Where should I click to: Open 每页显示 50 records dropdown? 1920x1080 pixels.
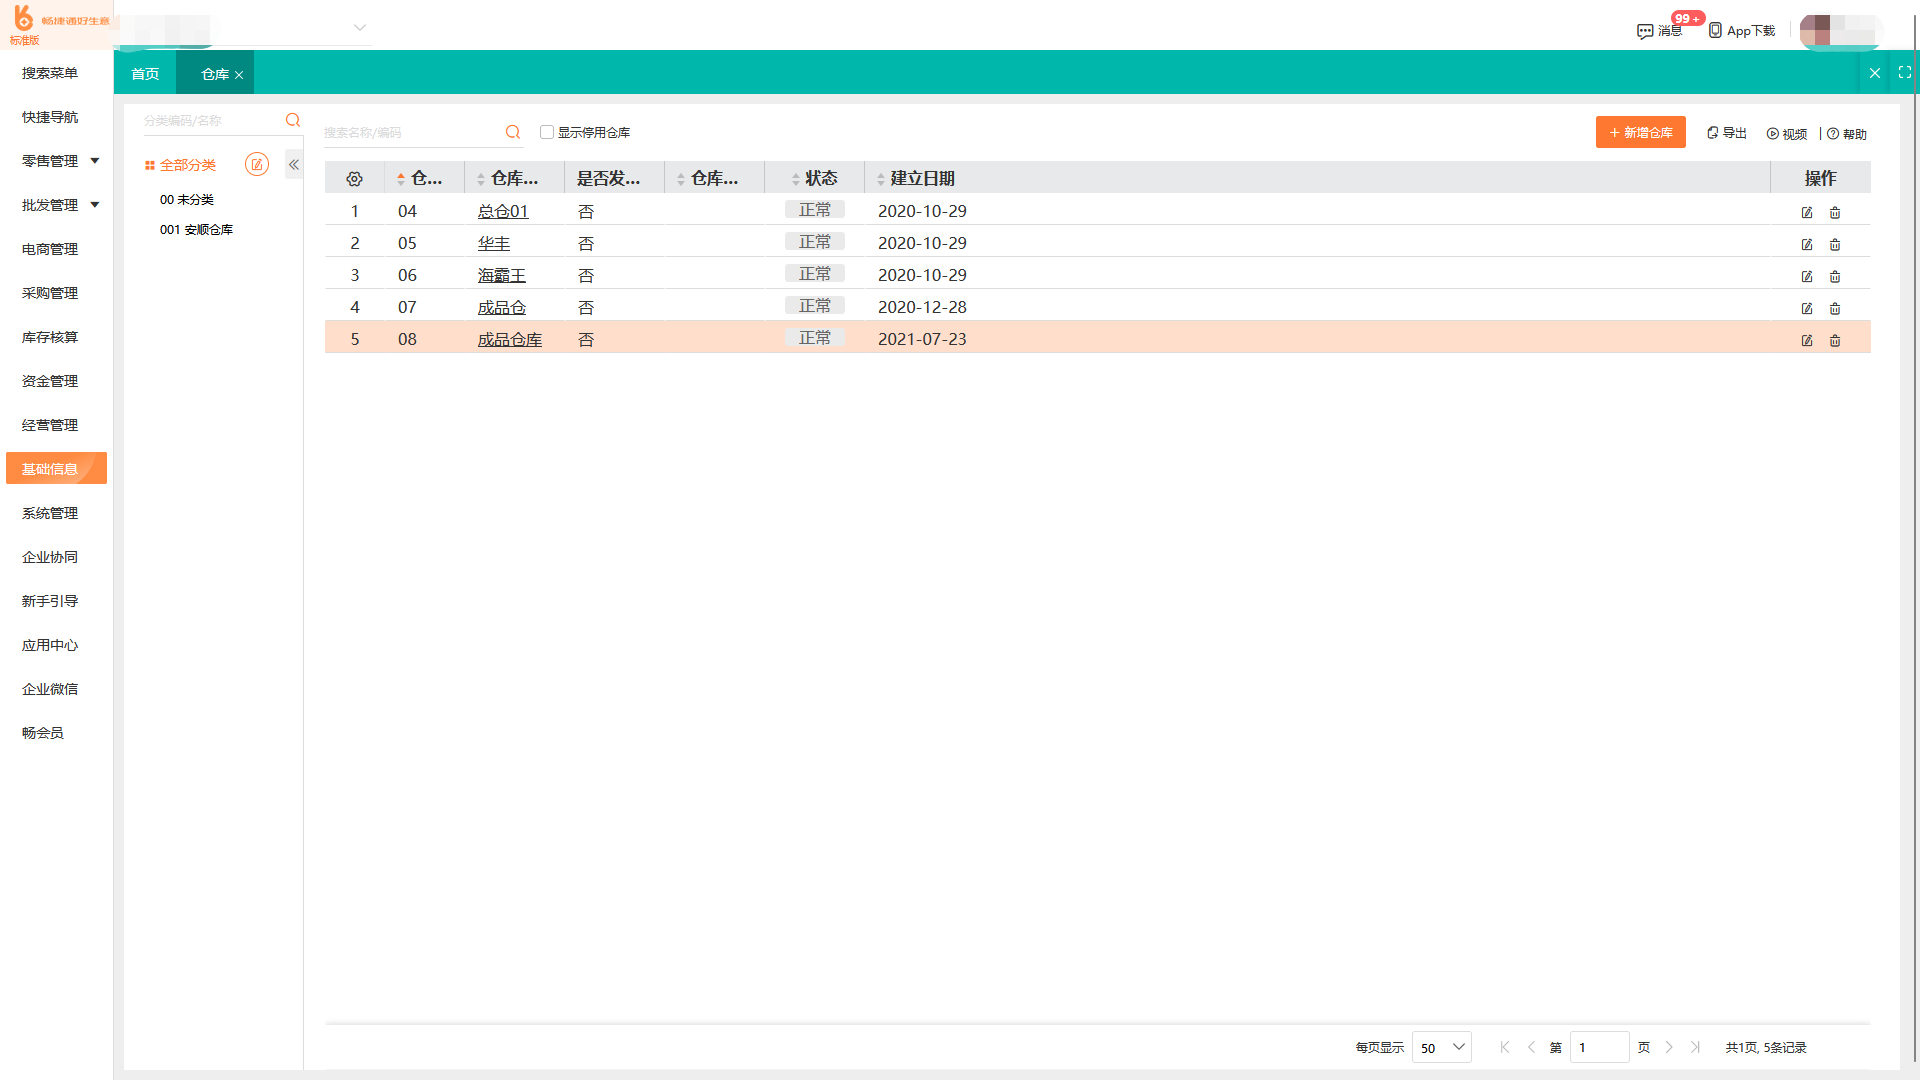pyautogui.click(x=1440, y=1047)
